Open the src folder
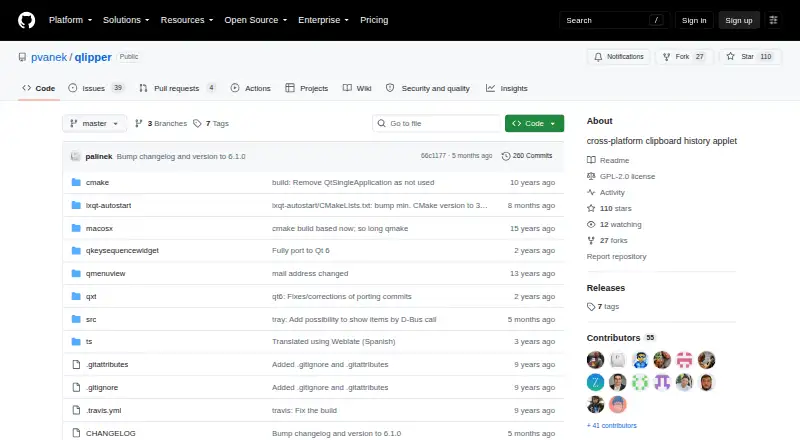 coord(91,319)
